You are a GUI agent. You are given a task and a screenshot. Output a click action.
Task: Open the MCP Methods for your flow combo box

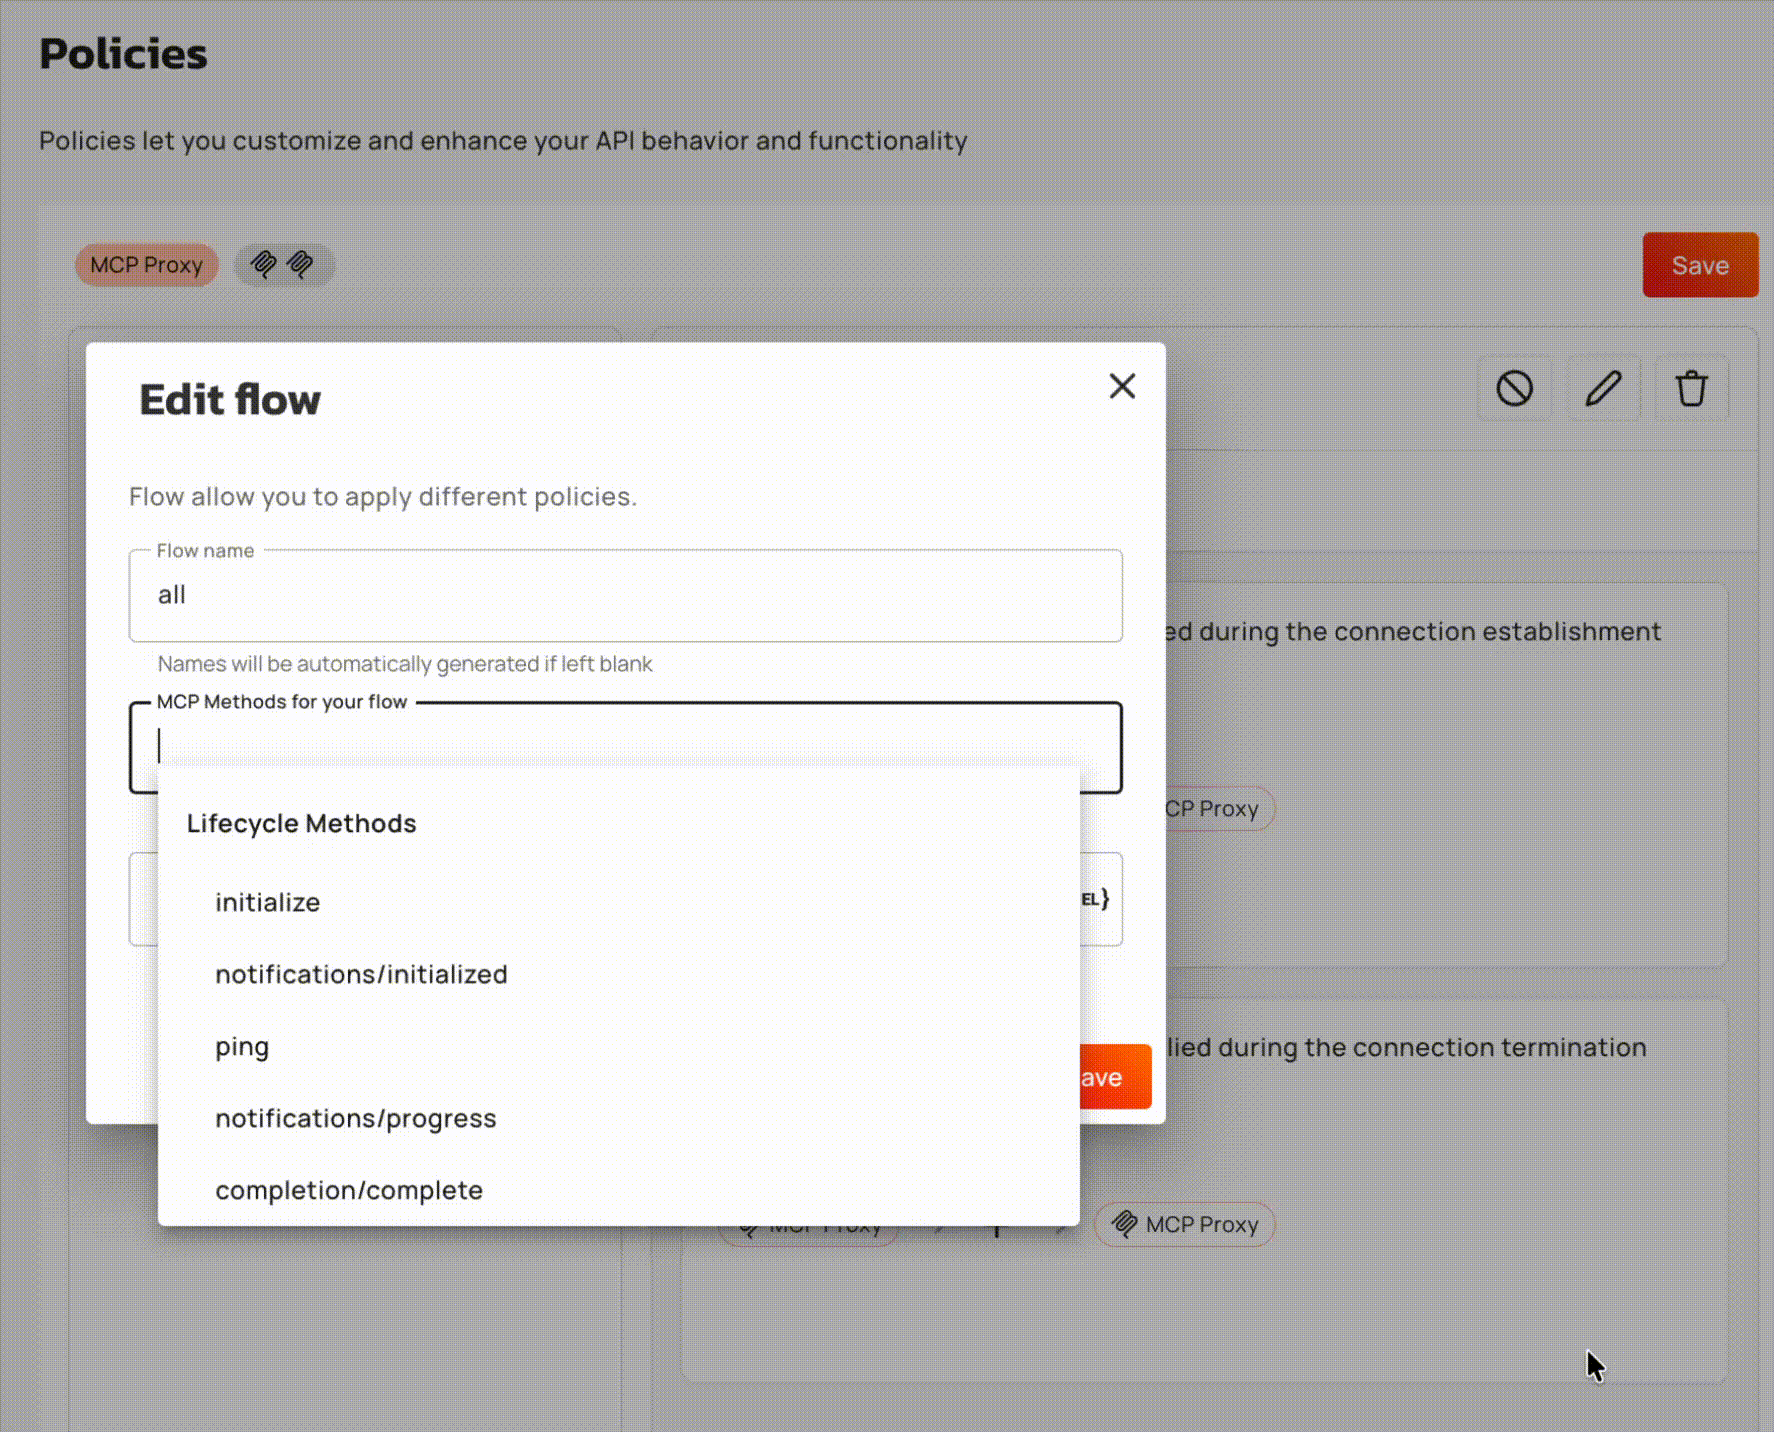(625, 745)
